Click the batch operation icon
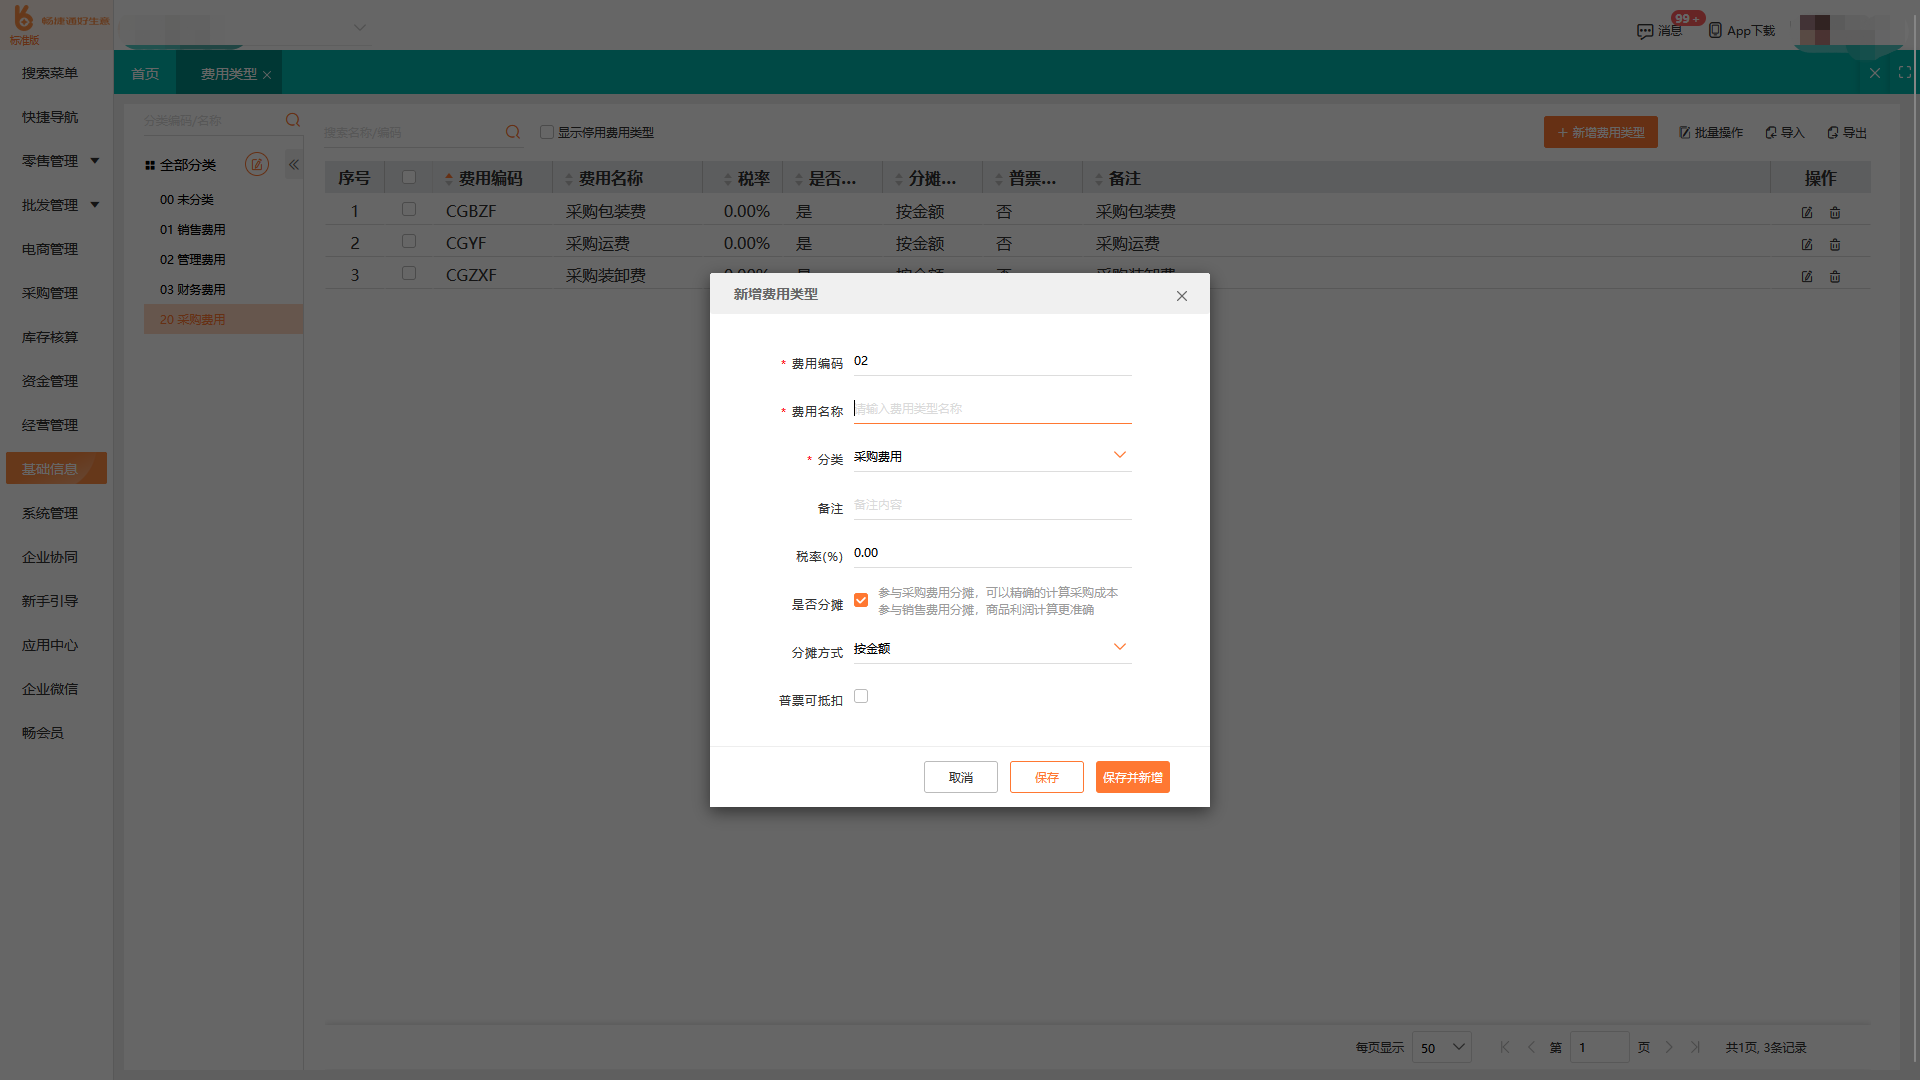Viewport: 1920px width, 1080px height. 1709,132
